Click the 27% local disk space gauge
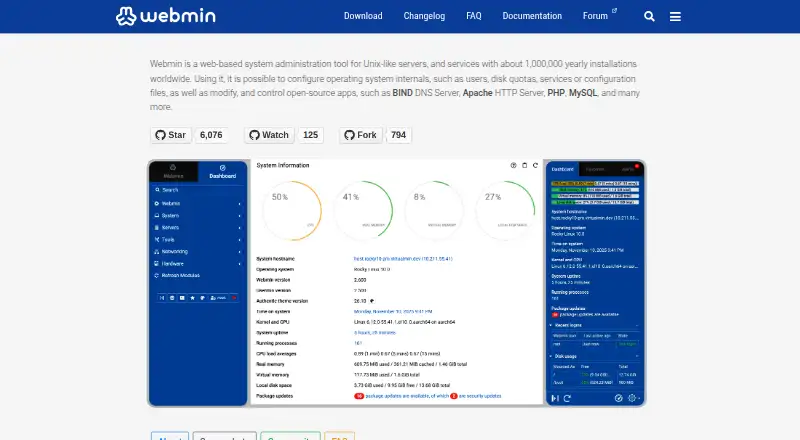 tap(505, 210)
